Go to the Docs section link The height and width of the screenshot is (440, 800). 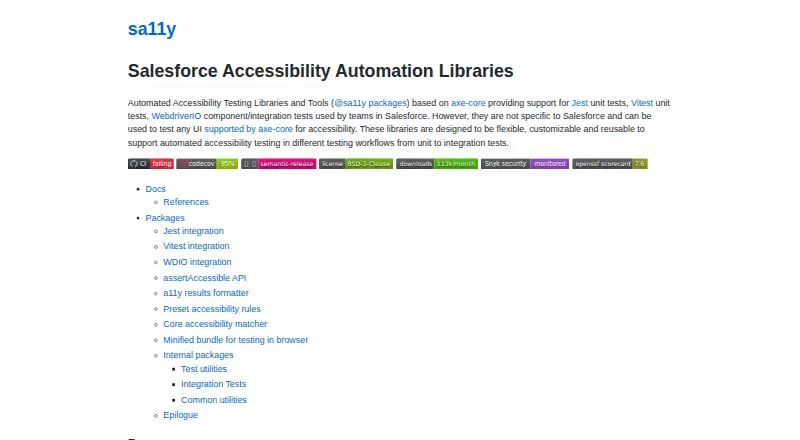point(156,189)
